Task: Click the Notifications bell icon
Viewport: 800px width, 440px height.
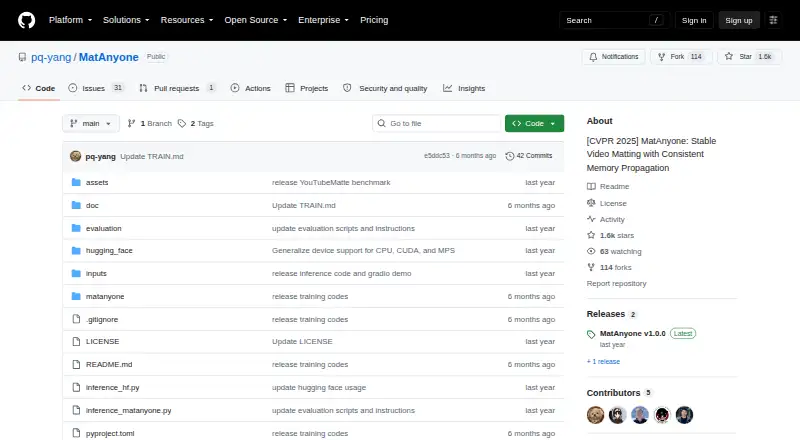Action: coord(593,57)
